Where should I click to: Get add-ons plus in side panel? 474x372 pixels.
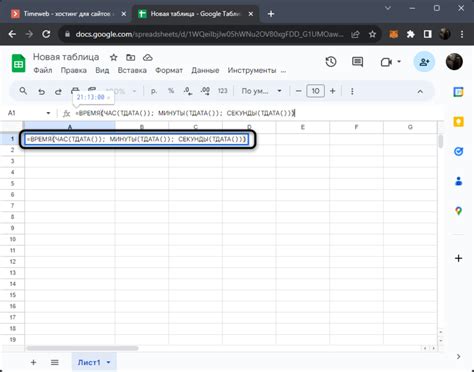click(x=458, y=258)
